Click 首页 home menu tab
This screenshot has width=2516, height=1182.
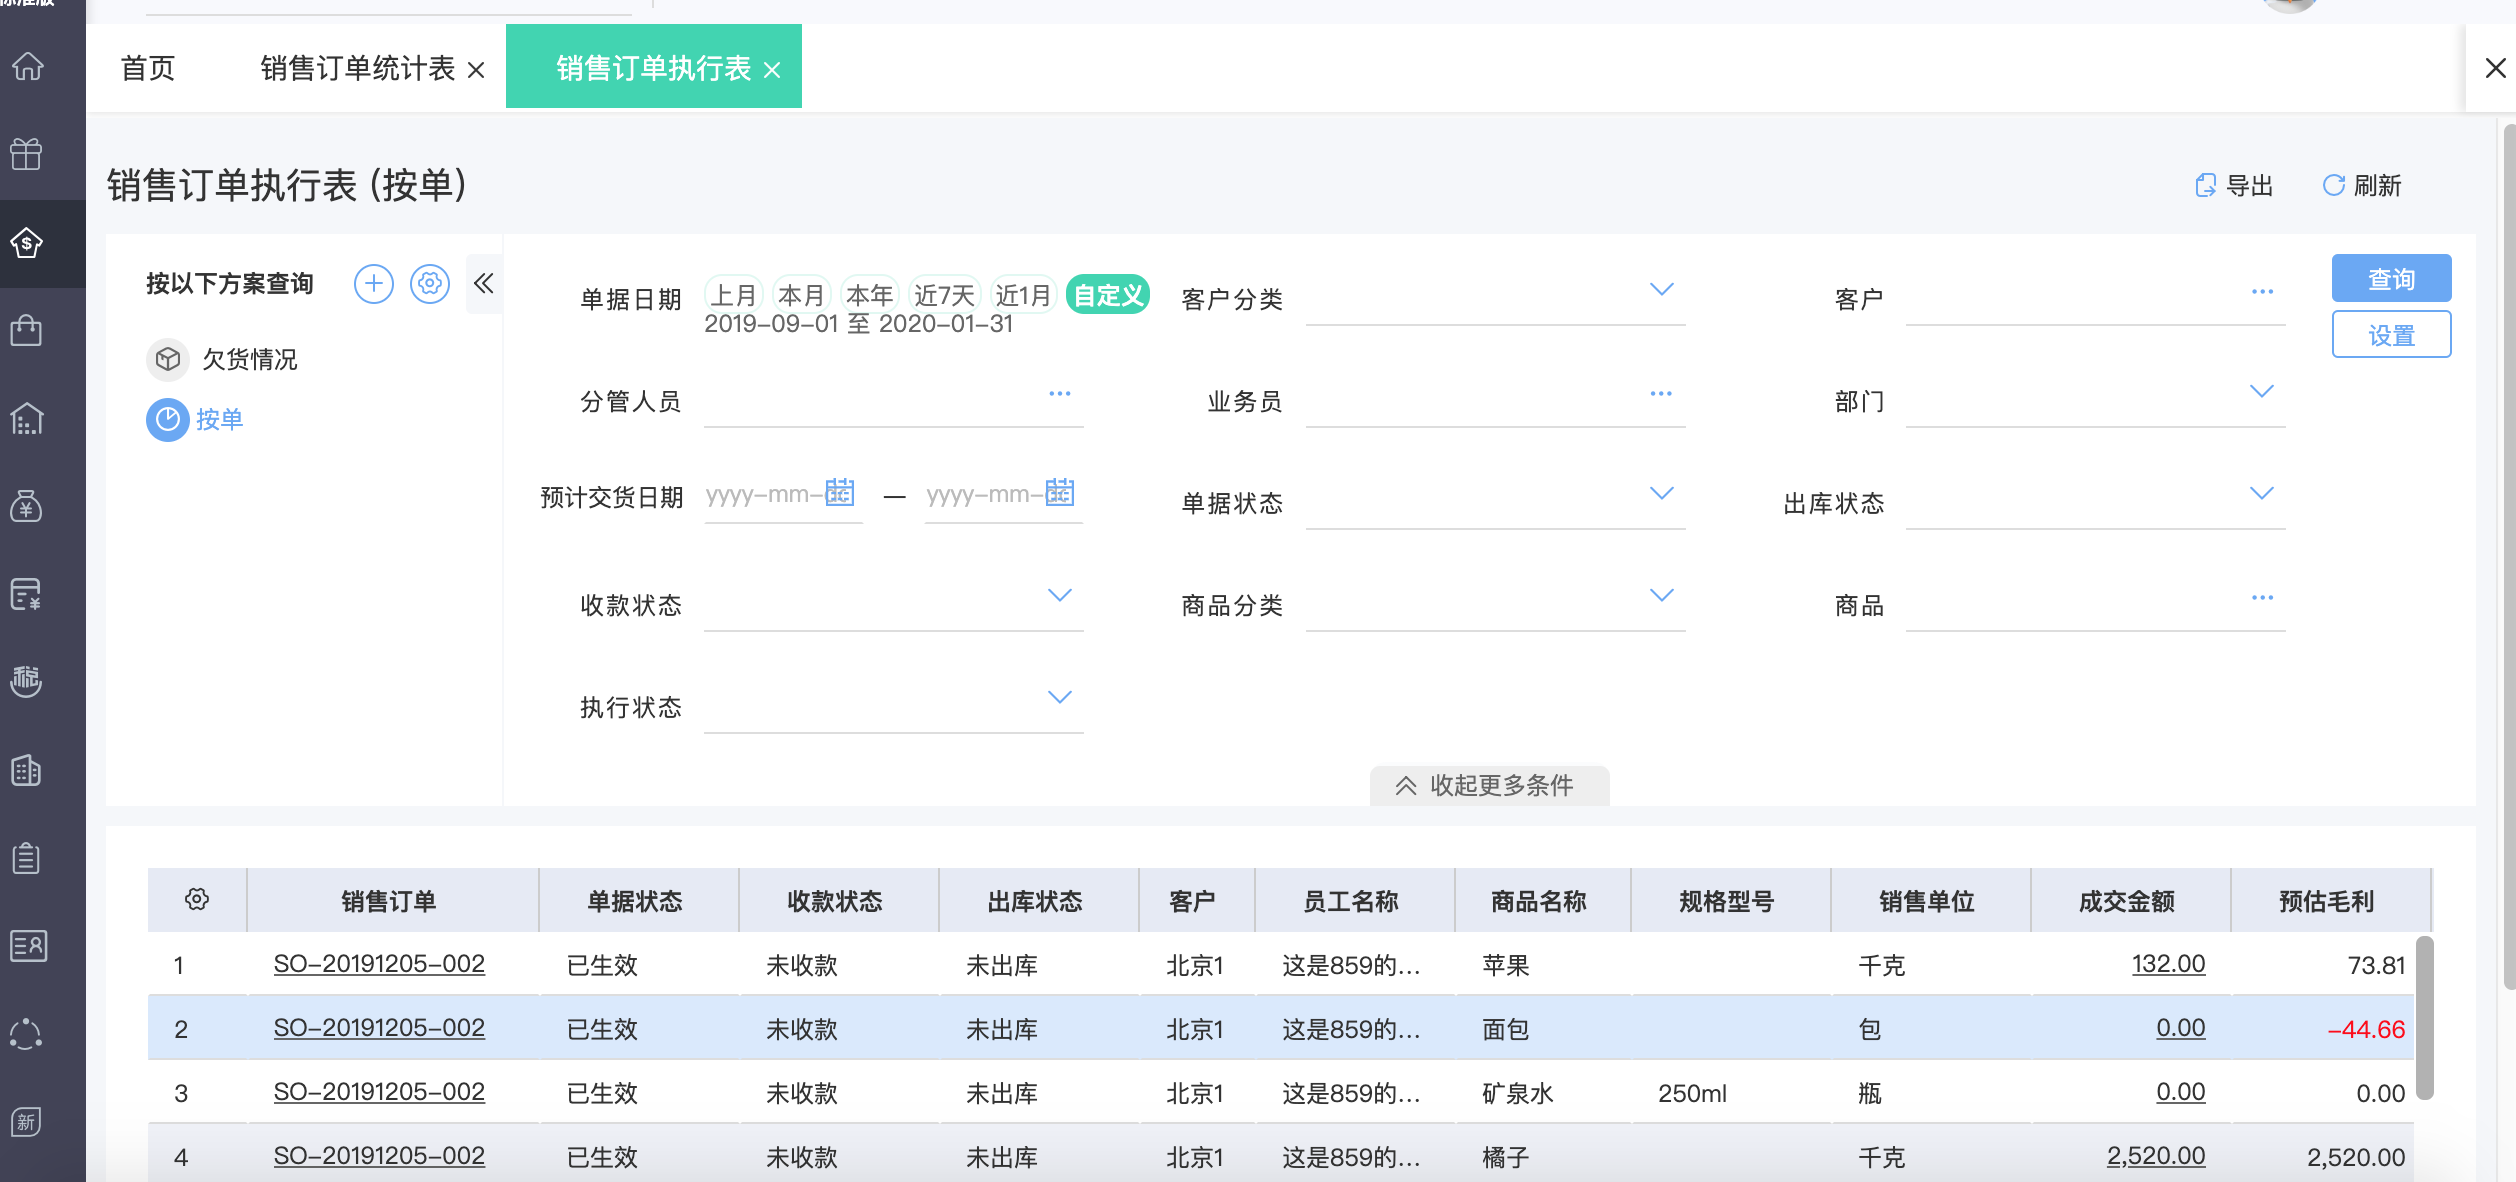148,69
